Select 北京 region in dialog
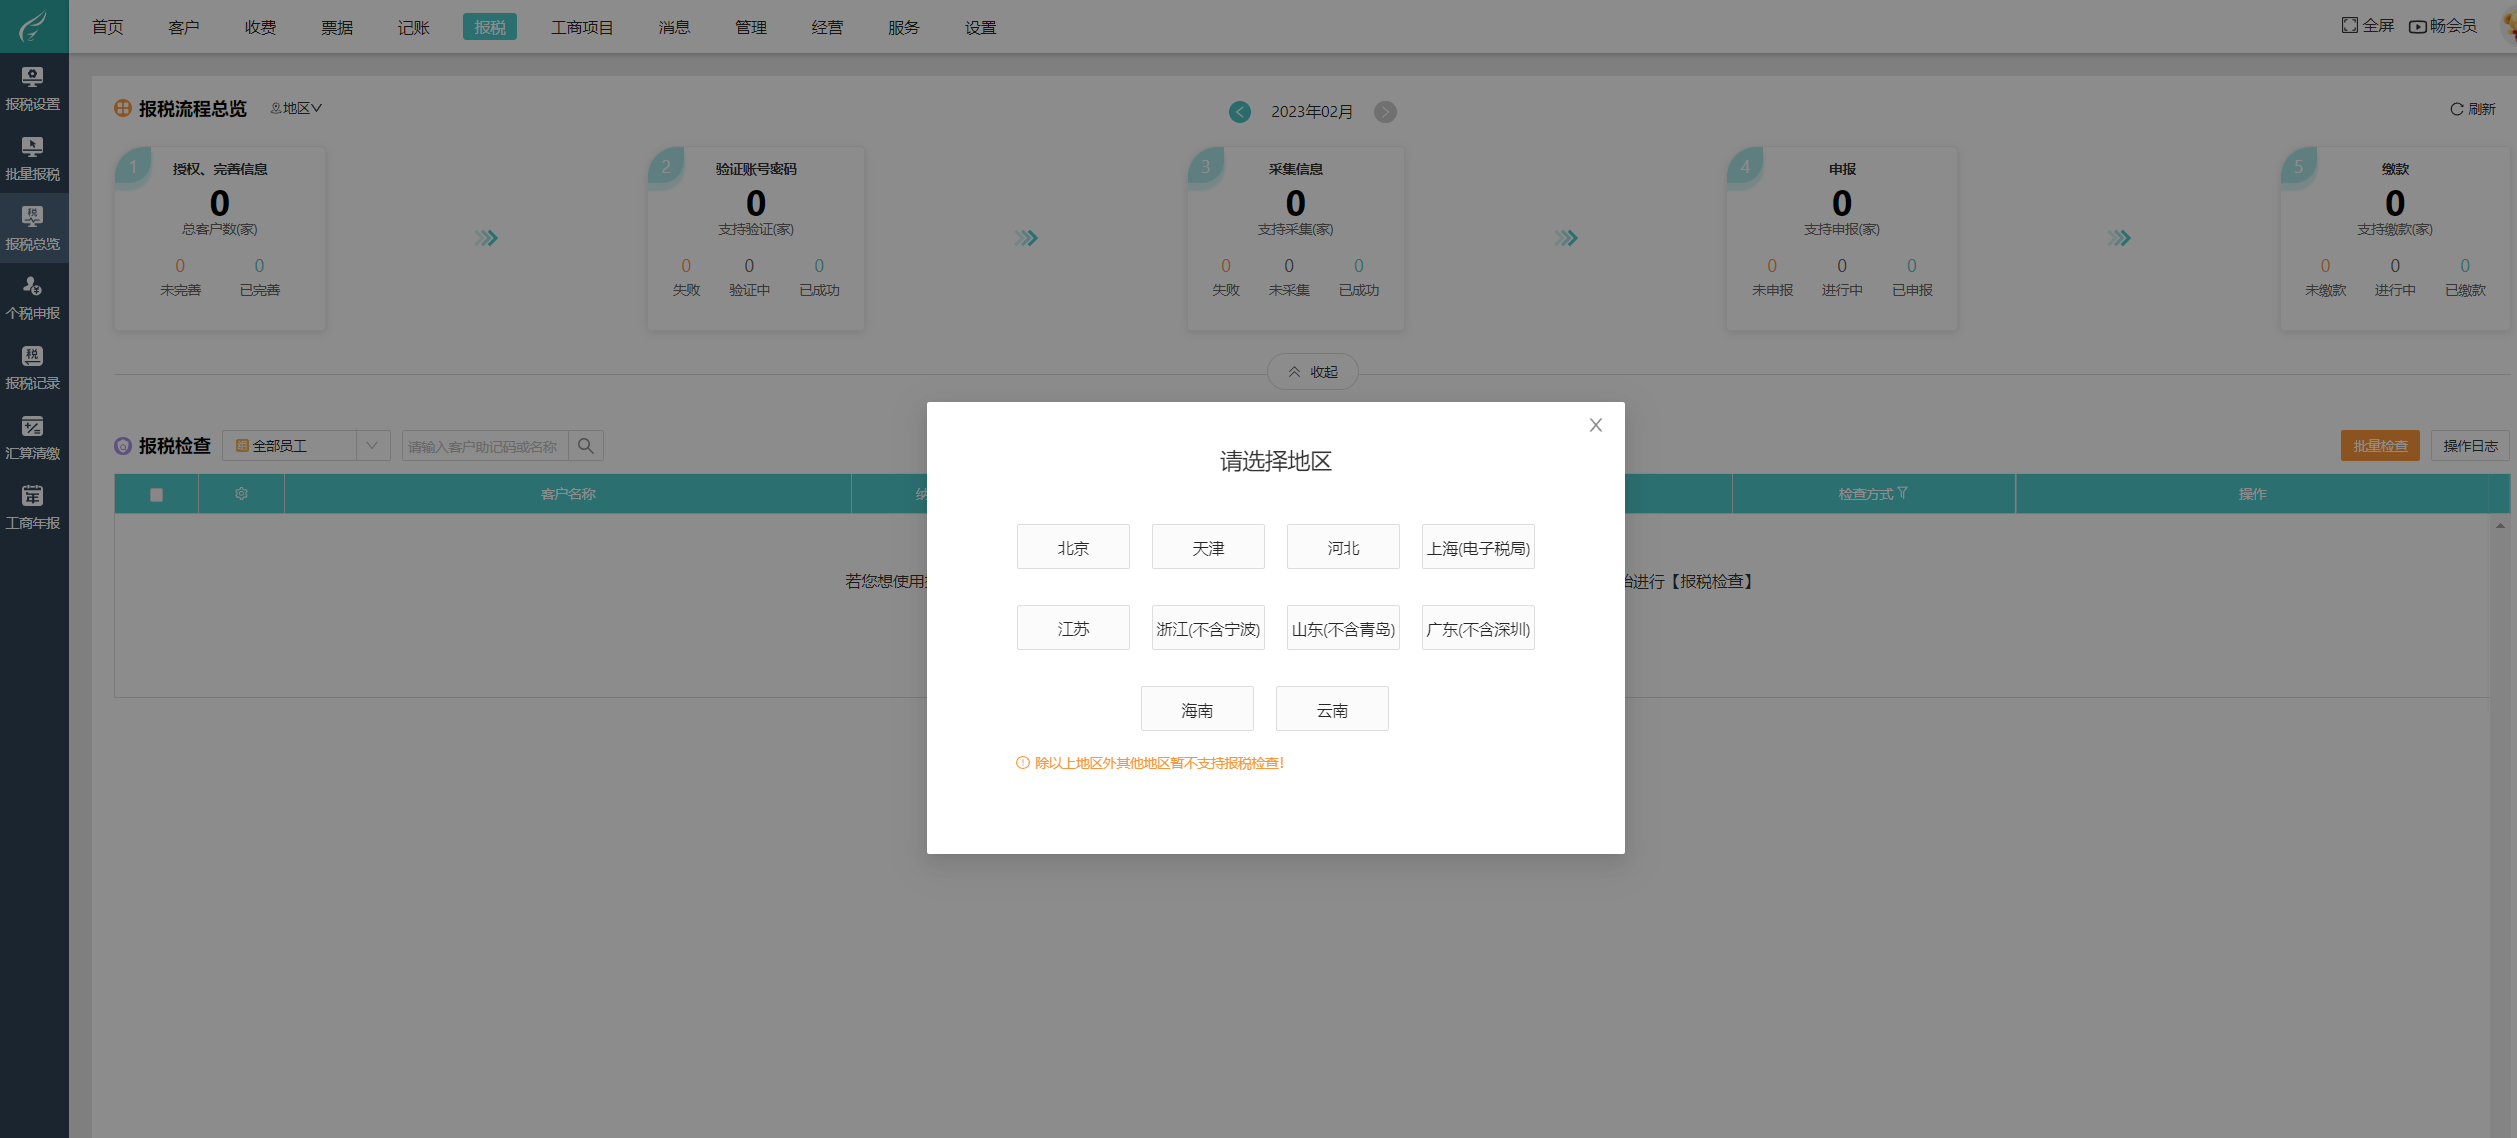This screenshot has height=1138, width=2517. [x=1072, y=547]
